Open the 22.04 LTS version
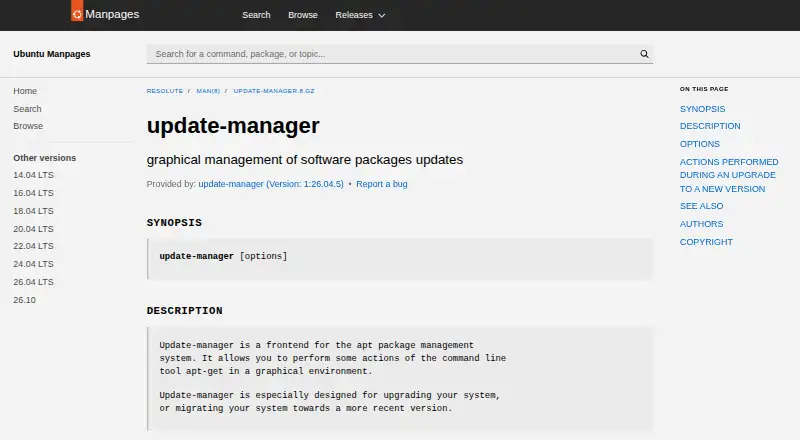 (33, 246)
